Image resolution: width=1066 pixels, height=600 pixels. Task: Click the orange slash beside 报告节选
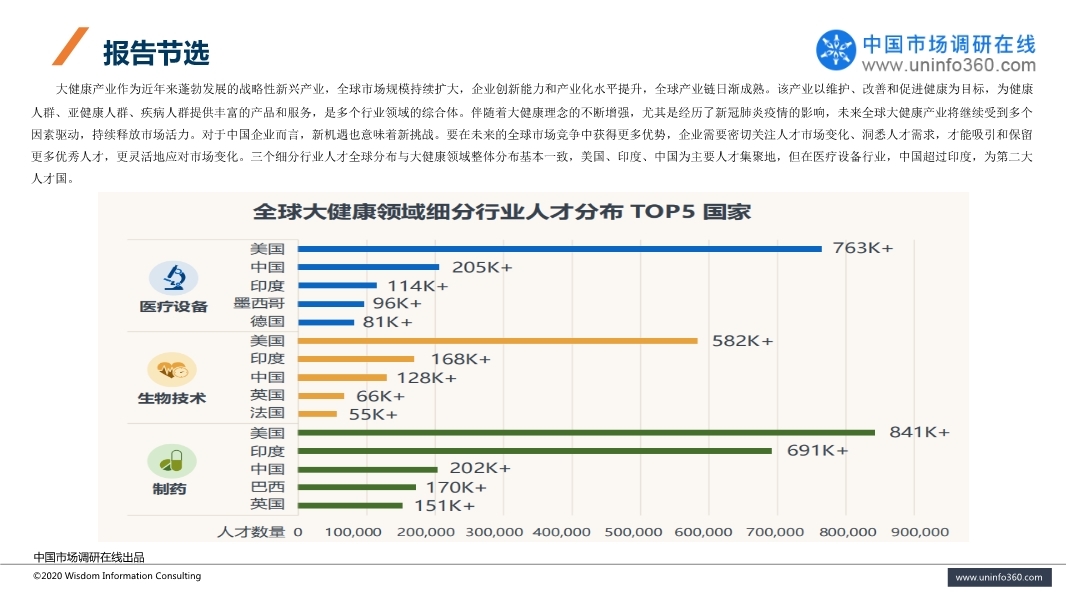(x=70, y=47)
